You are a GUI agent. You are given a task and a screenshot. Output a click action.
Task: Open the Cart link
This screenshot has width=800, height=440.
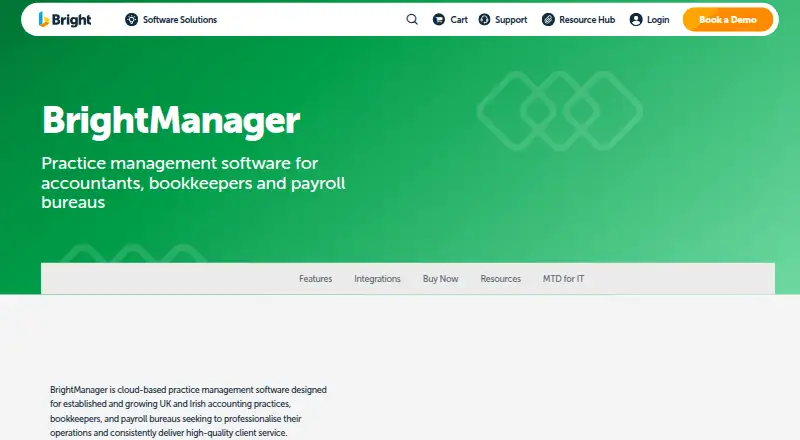point(459,19)
